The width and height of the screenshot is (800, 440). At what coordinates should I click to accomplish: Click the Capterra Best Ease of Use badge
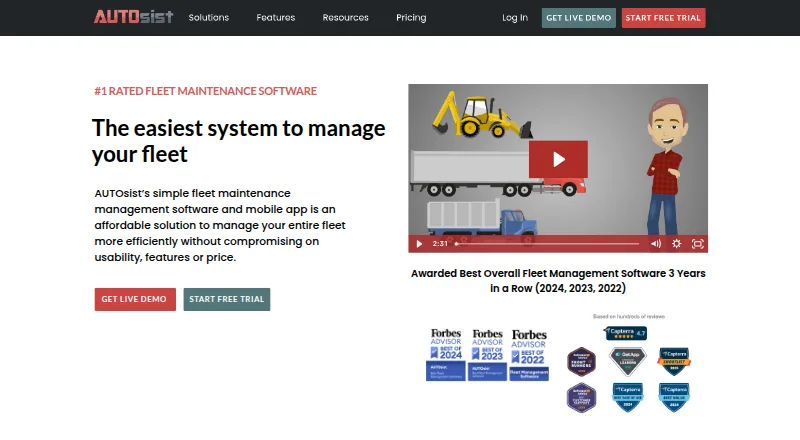628,397
